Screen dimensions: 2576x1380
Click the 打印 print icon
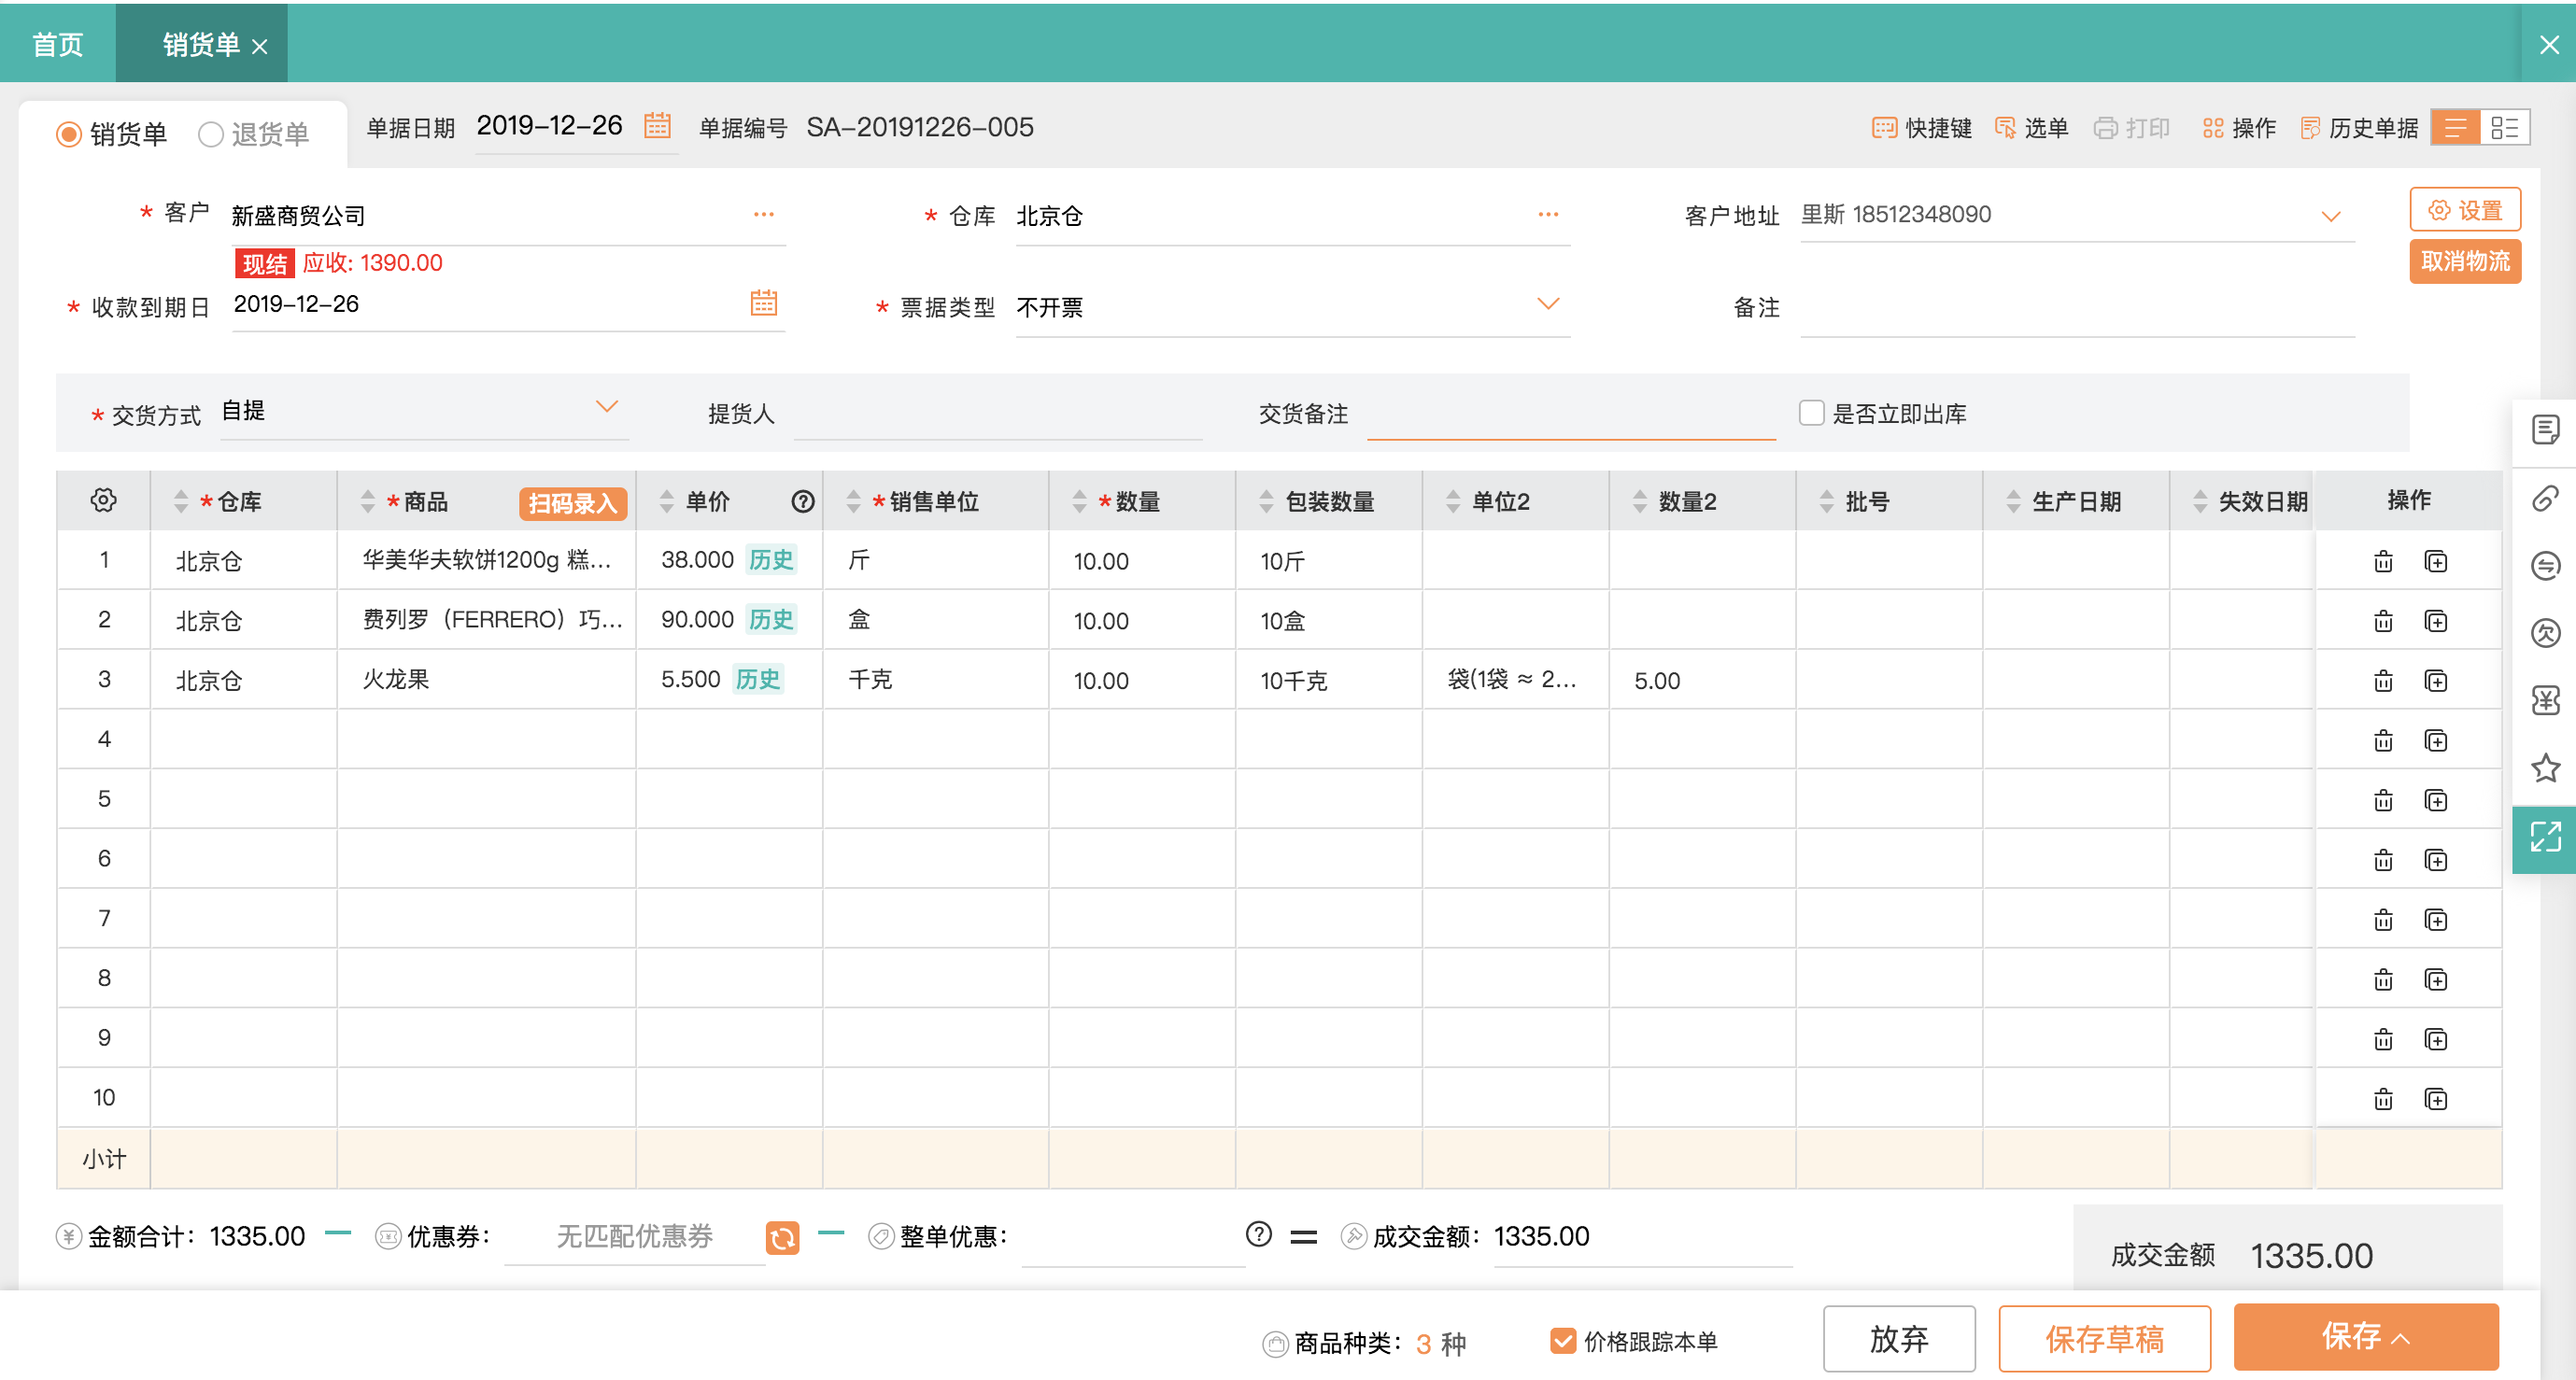(2116, 126)
